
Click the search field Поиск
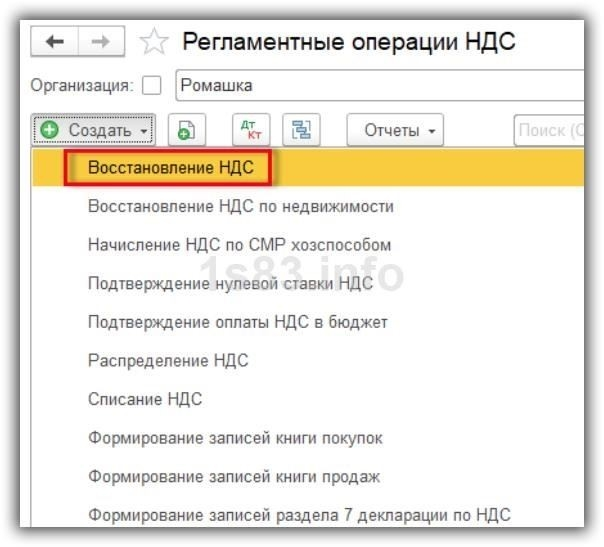click(x=550, y=131)
